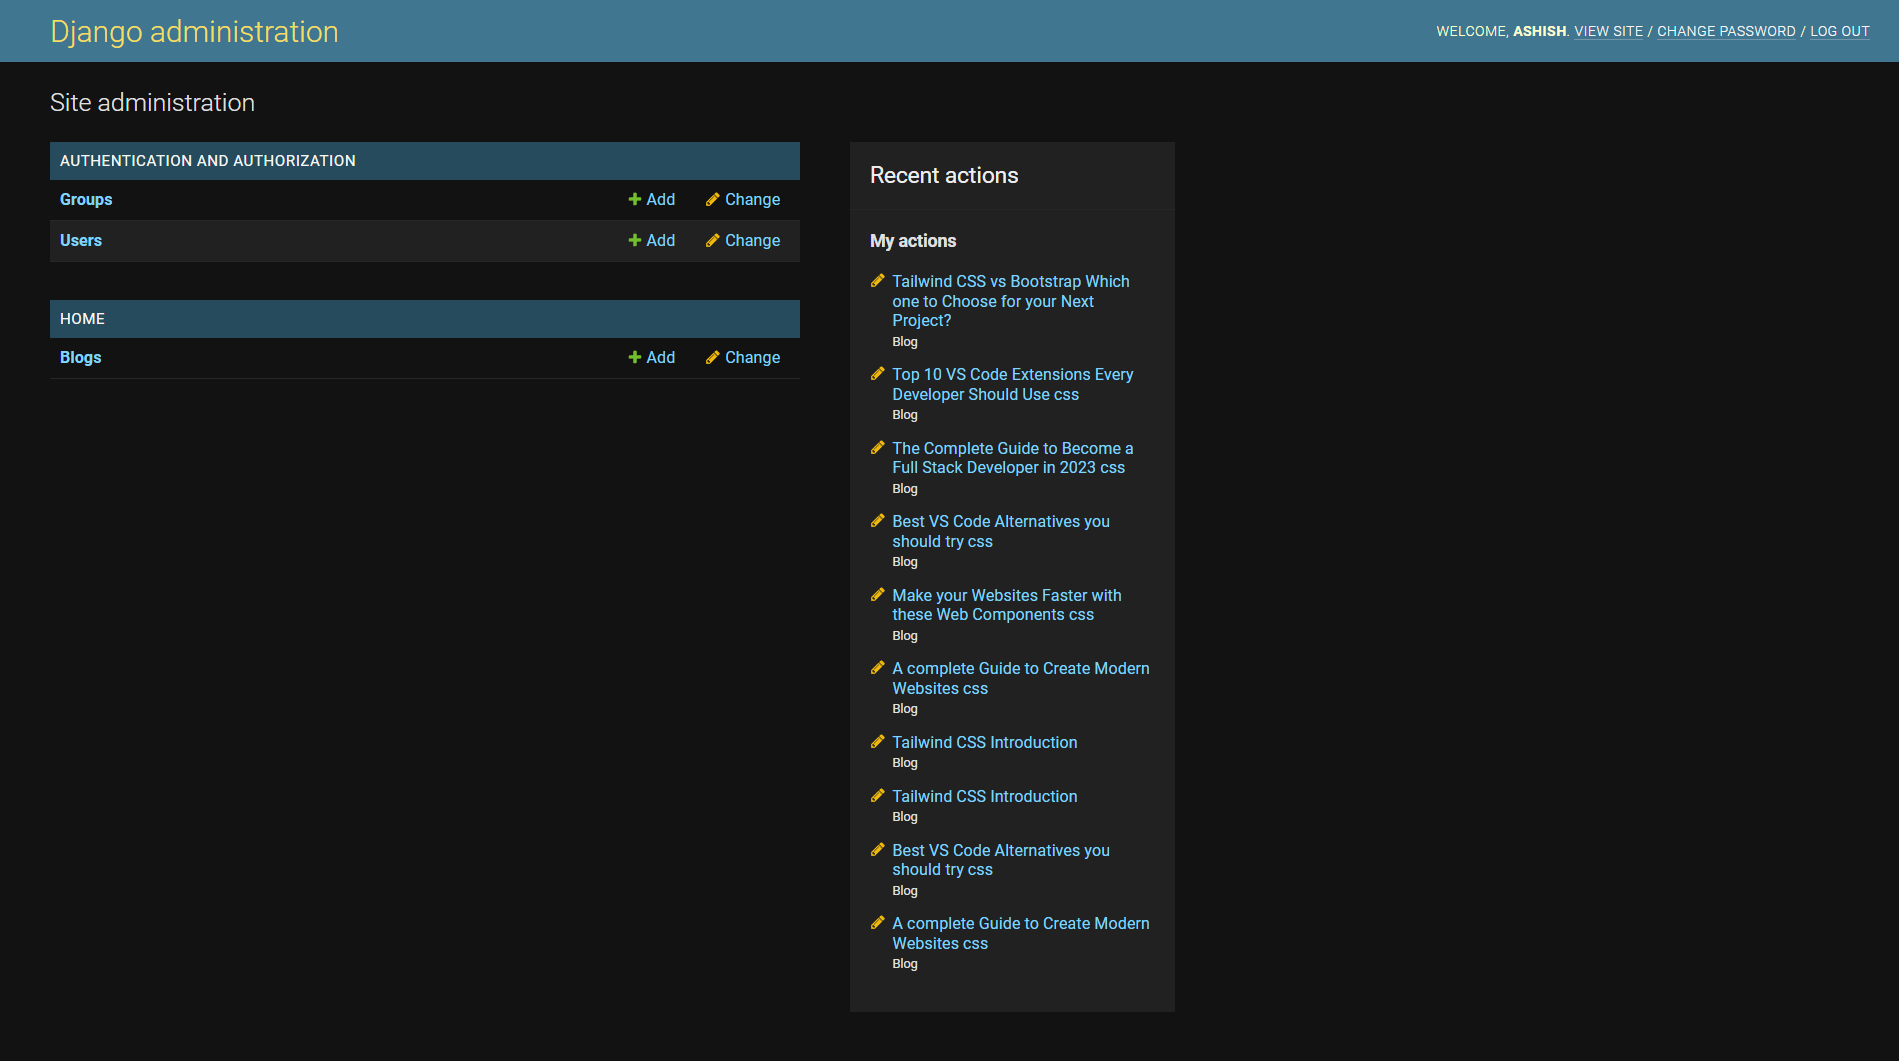The width and height of the screenshot is (1899, 1061).
Task: Click View Site in the header
Action: click(1608, 32)
